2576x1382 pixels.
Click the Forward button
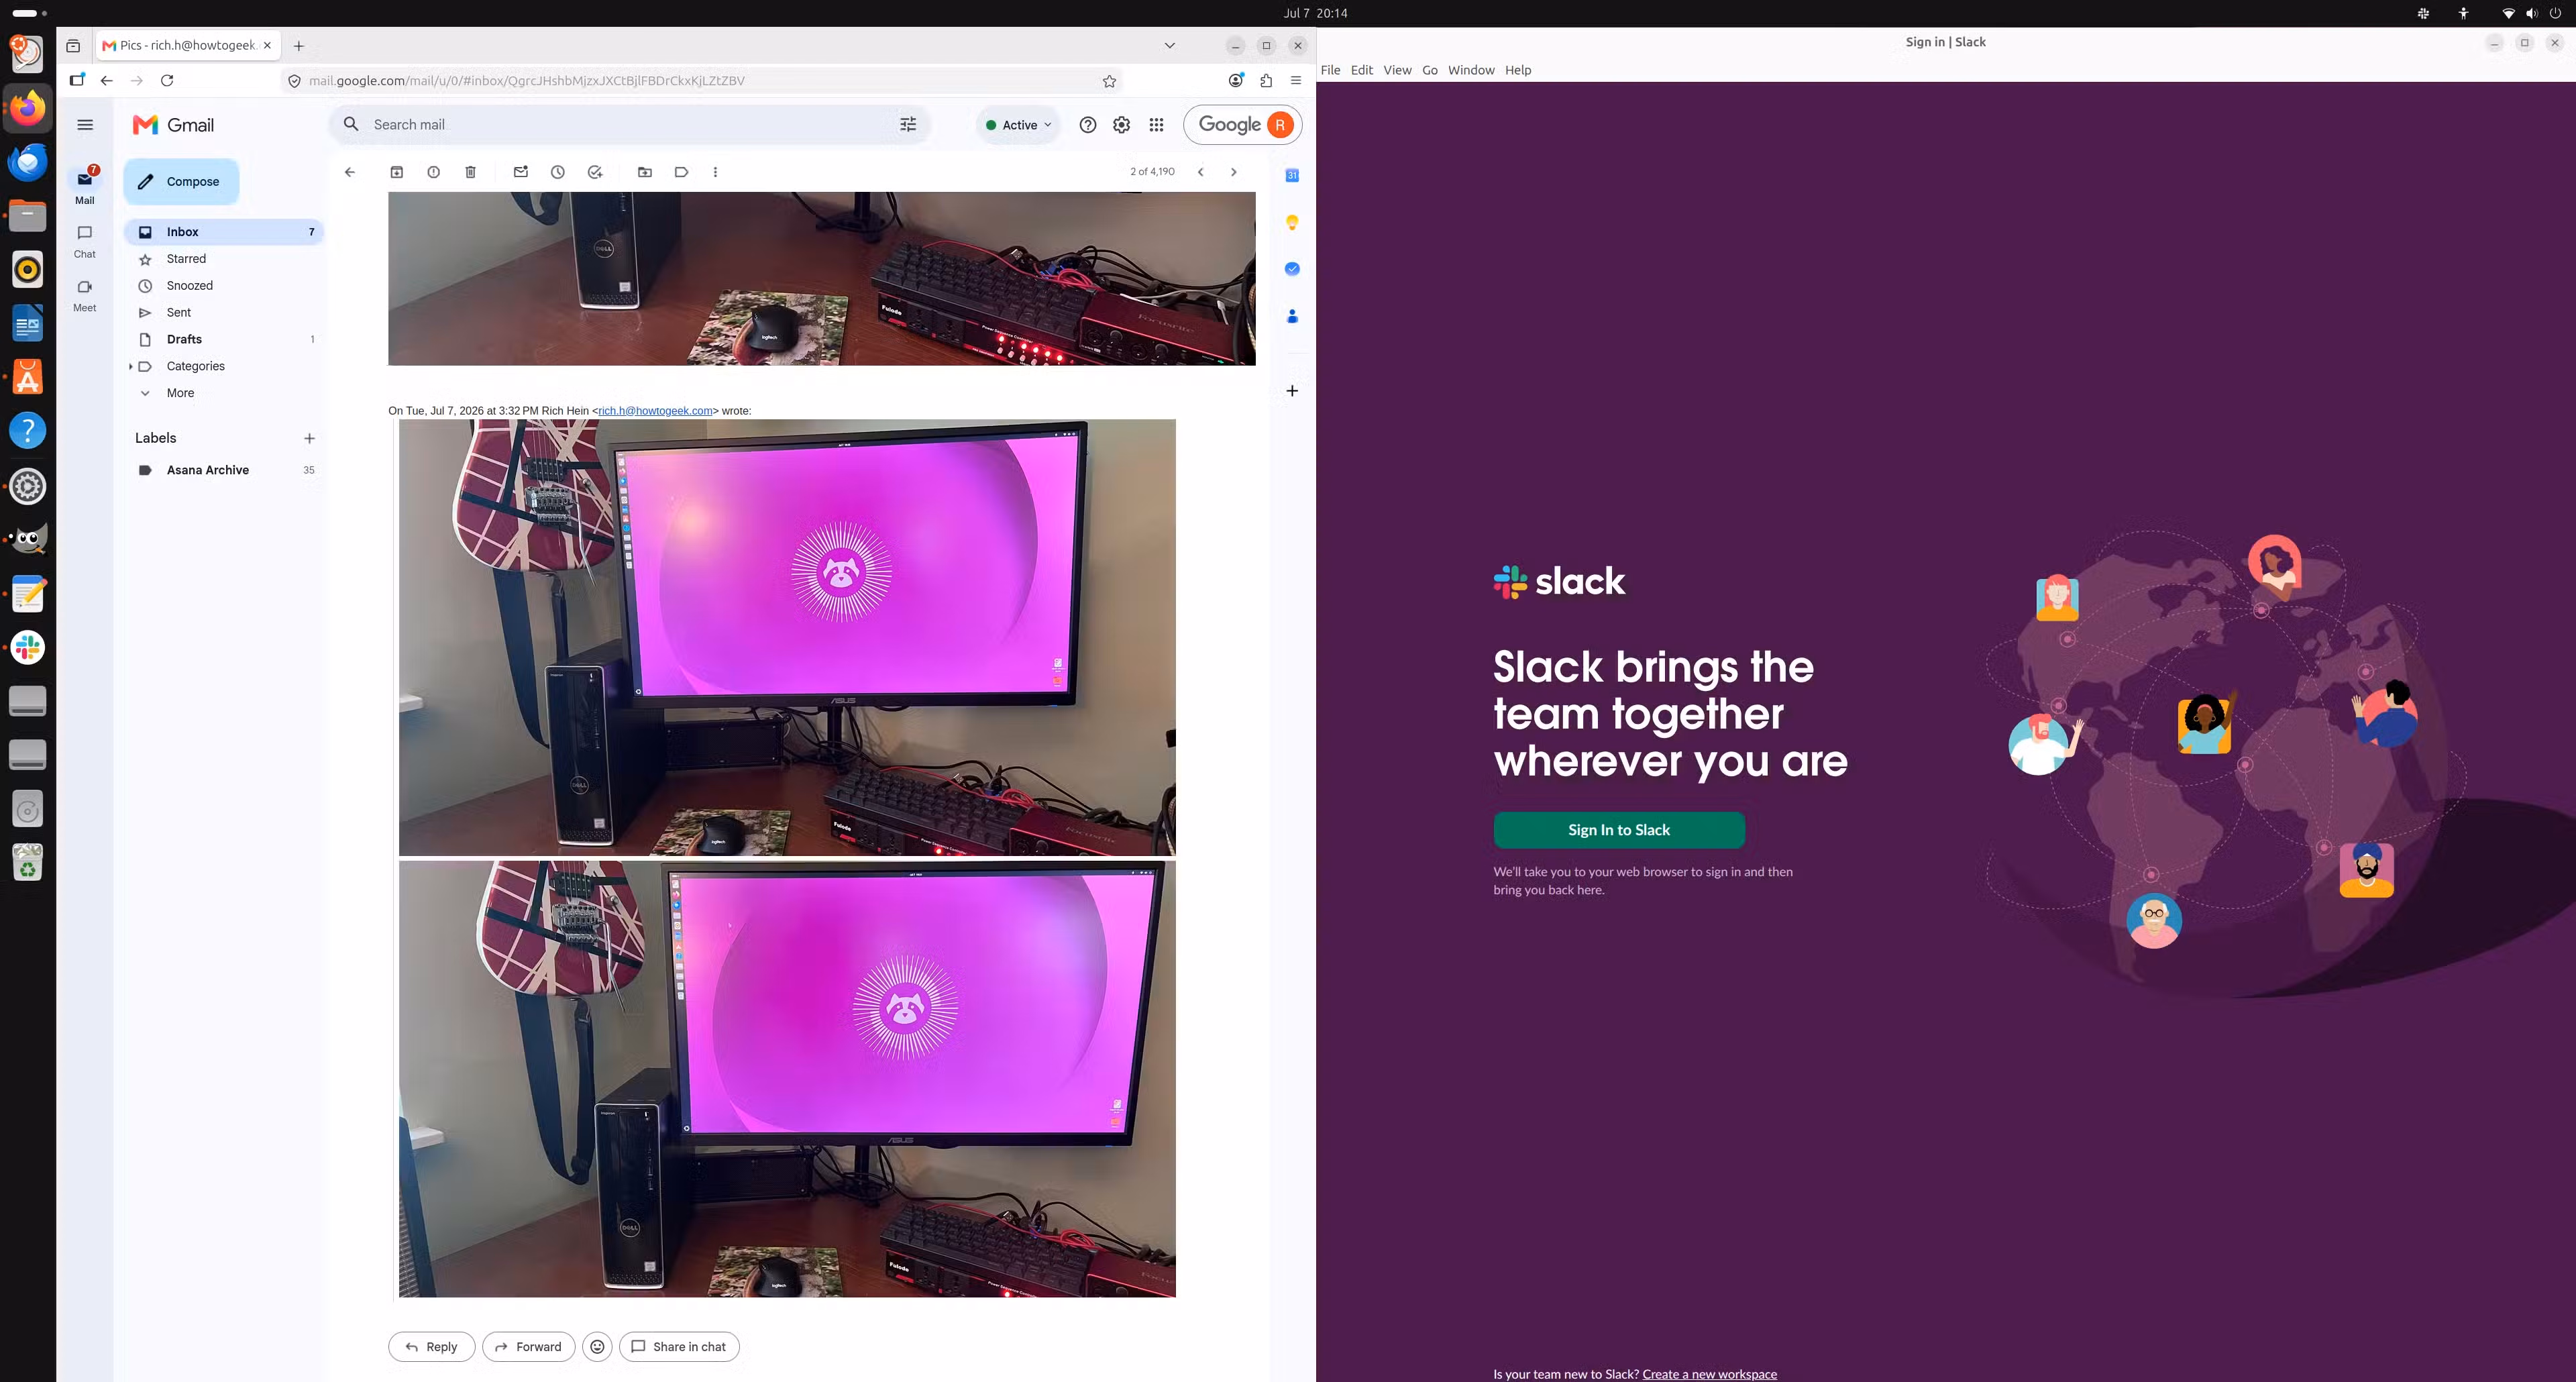coord(528,1346)
